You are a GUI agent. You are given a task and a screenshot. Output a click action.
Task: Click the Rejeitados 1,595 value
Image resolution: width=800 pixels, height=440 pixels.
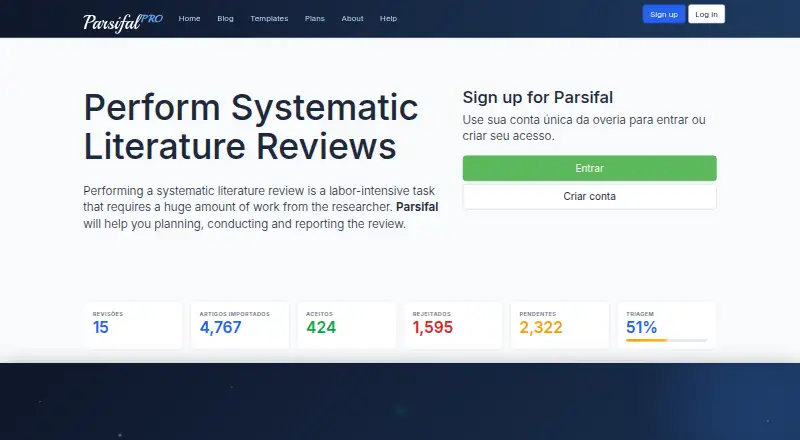[x=433, y=327]
